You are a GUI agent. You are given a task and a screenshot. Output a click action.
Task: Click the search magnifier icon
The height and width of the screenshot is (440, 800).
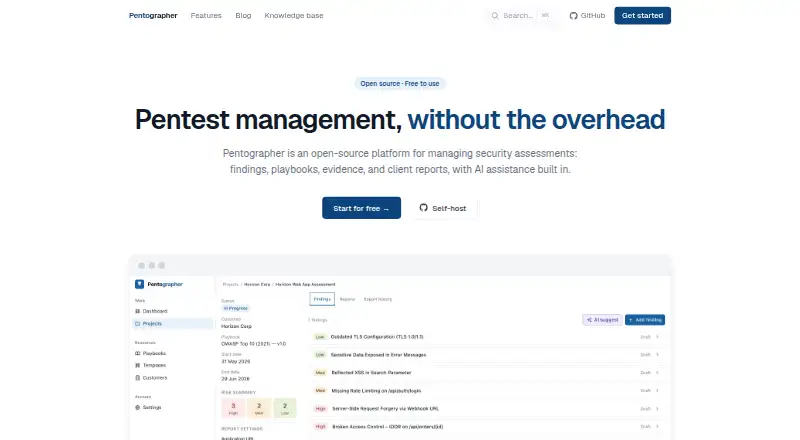495,16
